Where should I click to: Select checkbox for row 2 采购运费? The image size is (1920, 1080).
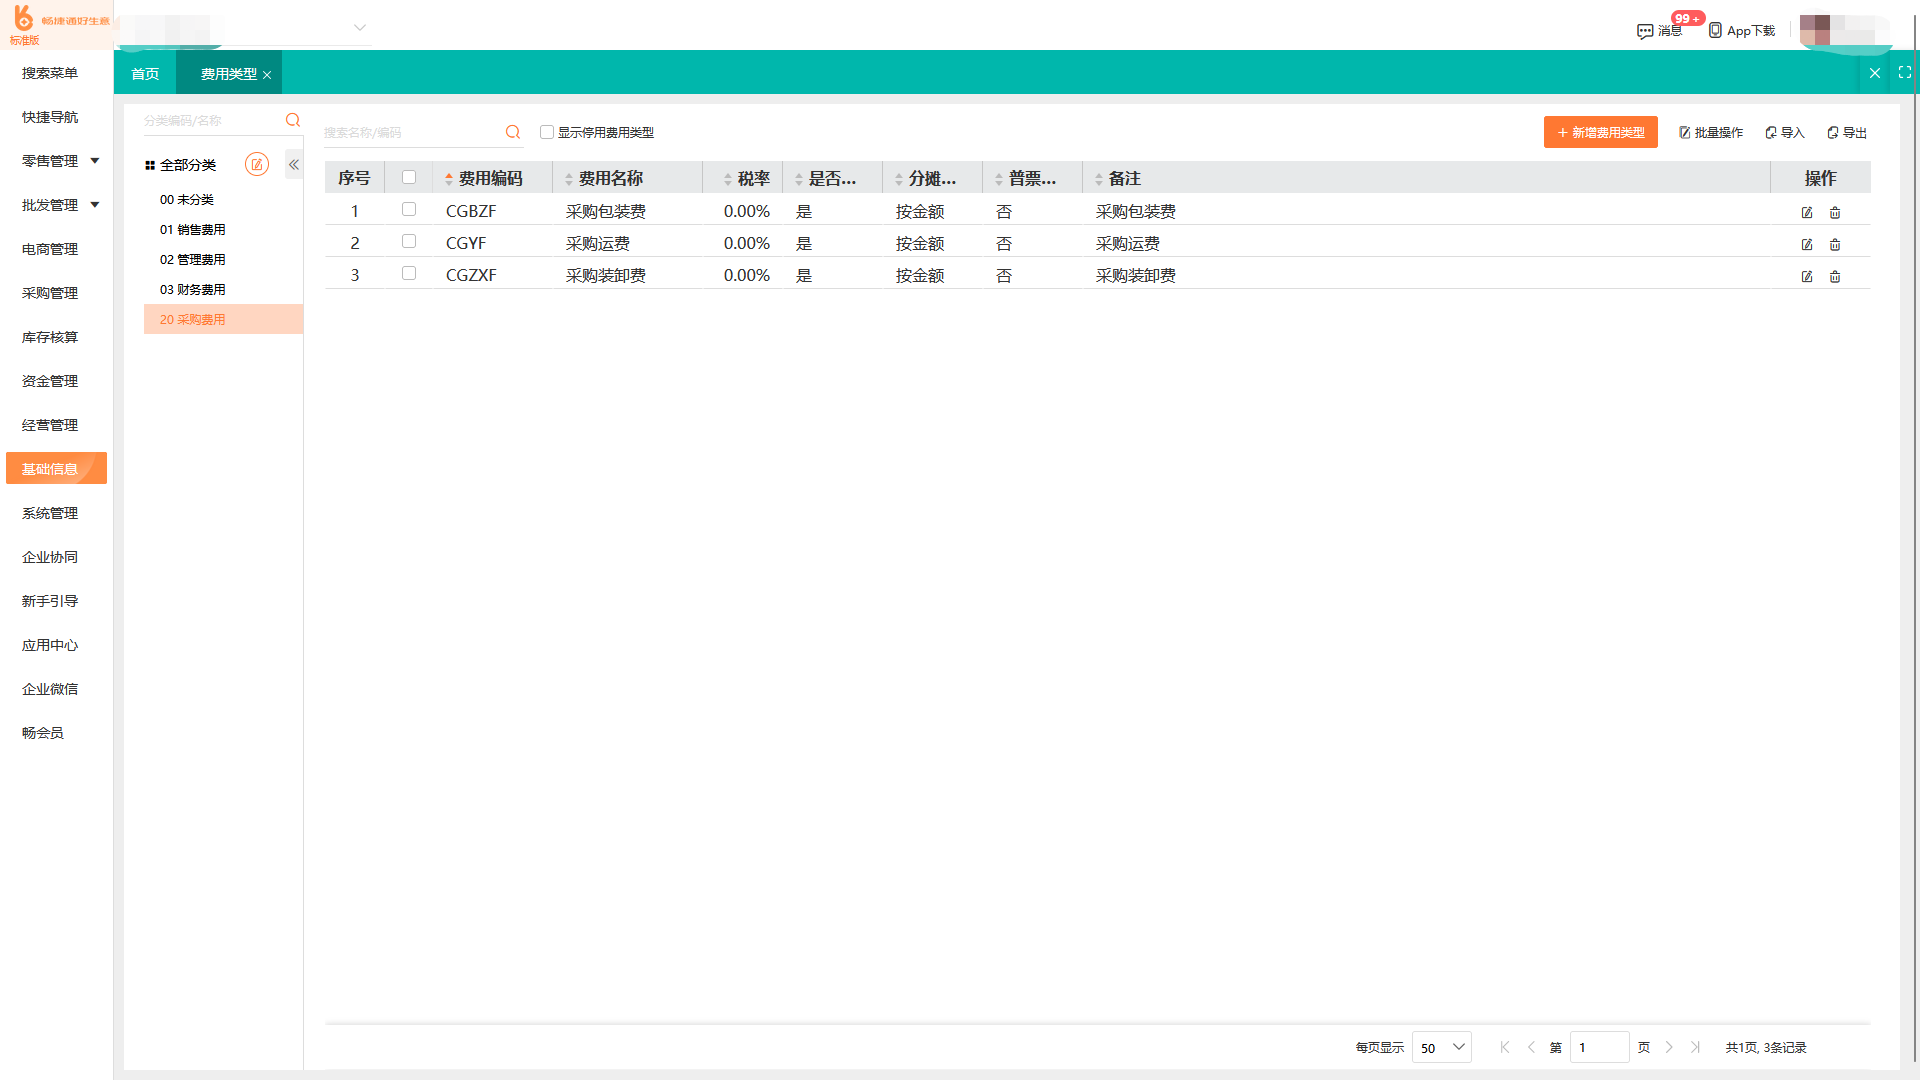coord(409,241)
